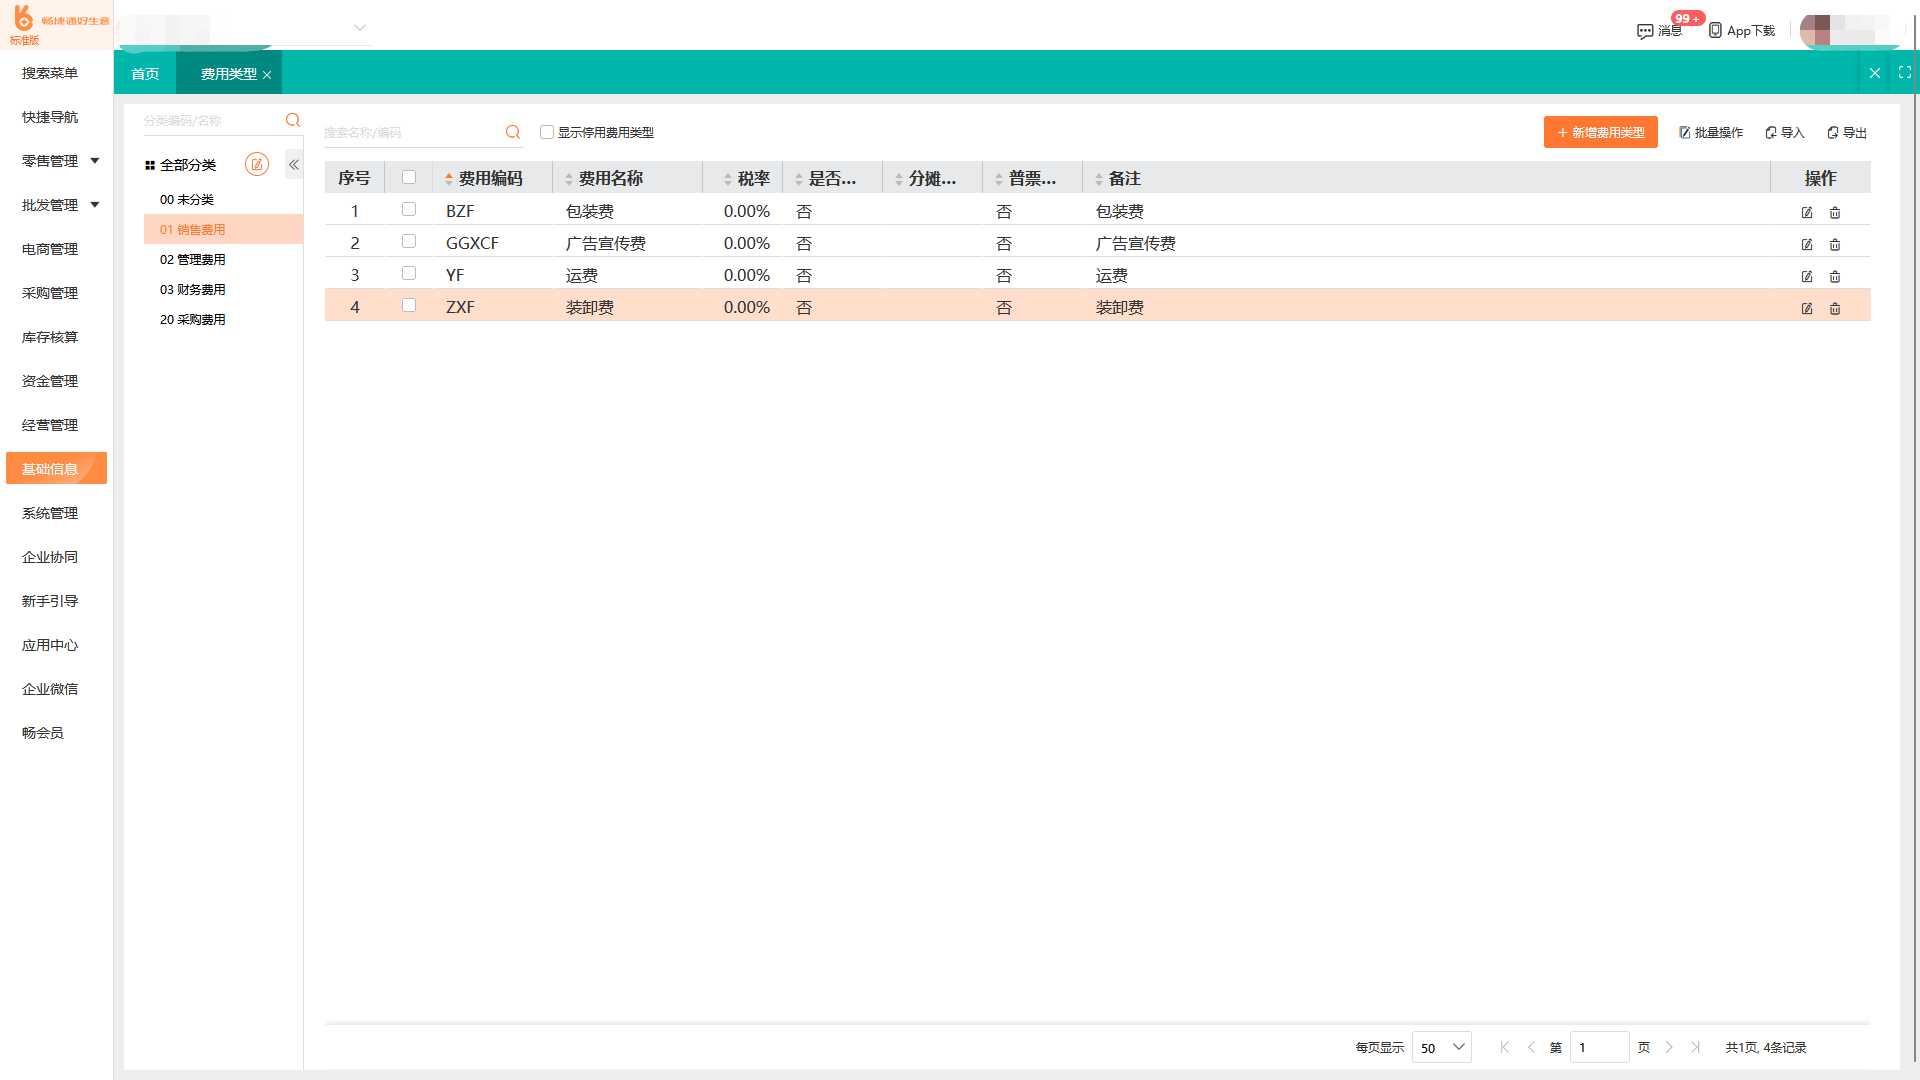The height and width of the screenshot is (1080, 1920).
Task: Select checkbox for row 4 ZXF
Action: (x=409, y=306)
